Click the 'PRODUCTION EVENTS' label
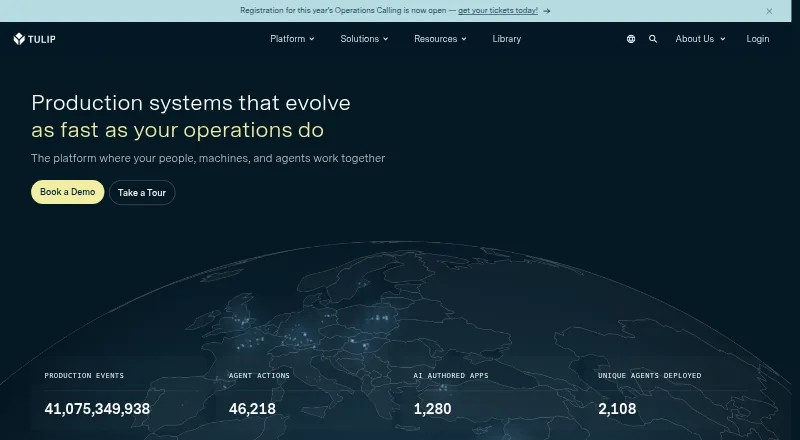This screenshot has width=800, height=440. 84,376
